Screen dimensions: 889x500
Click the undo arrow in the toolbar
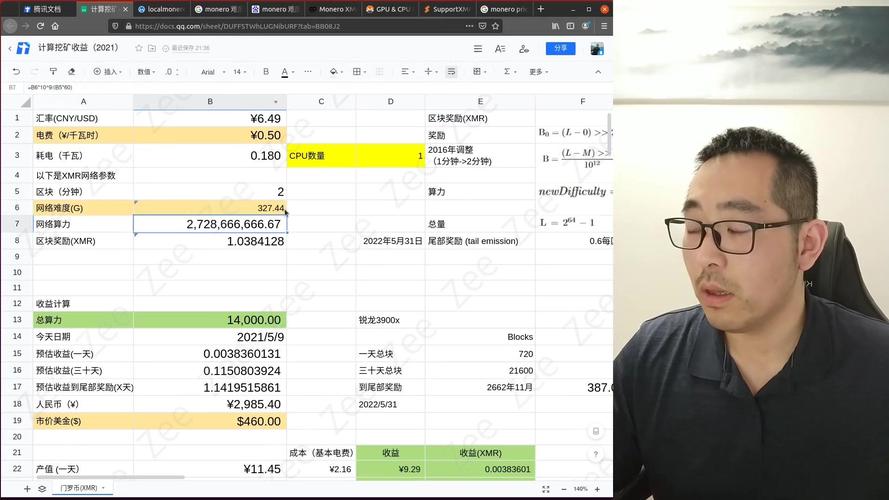[16, 72]
